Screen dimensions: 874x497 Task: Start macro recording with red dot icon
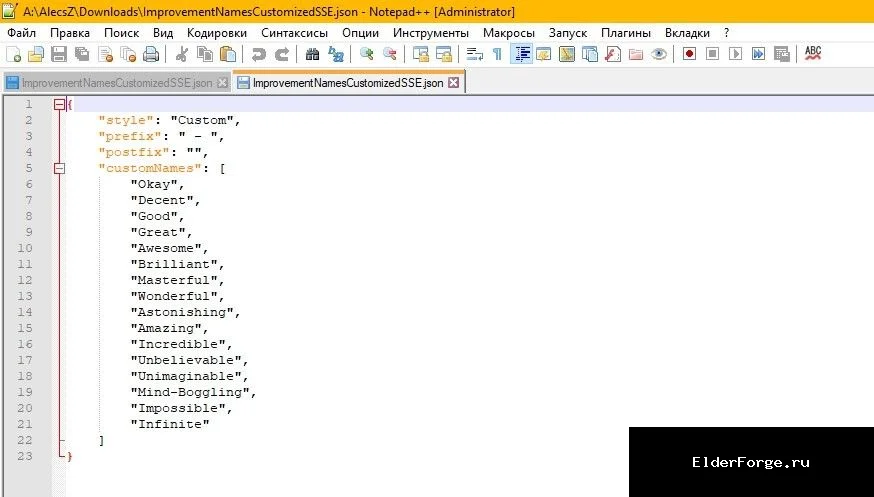pos(690,54)
